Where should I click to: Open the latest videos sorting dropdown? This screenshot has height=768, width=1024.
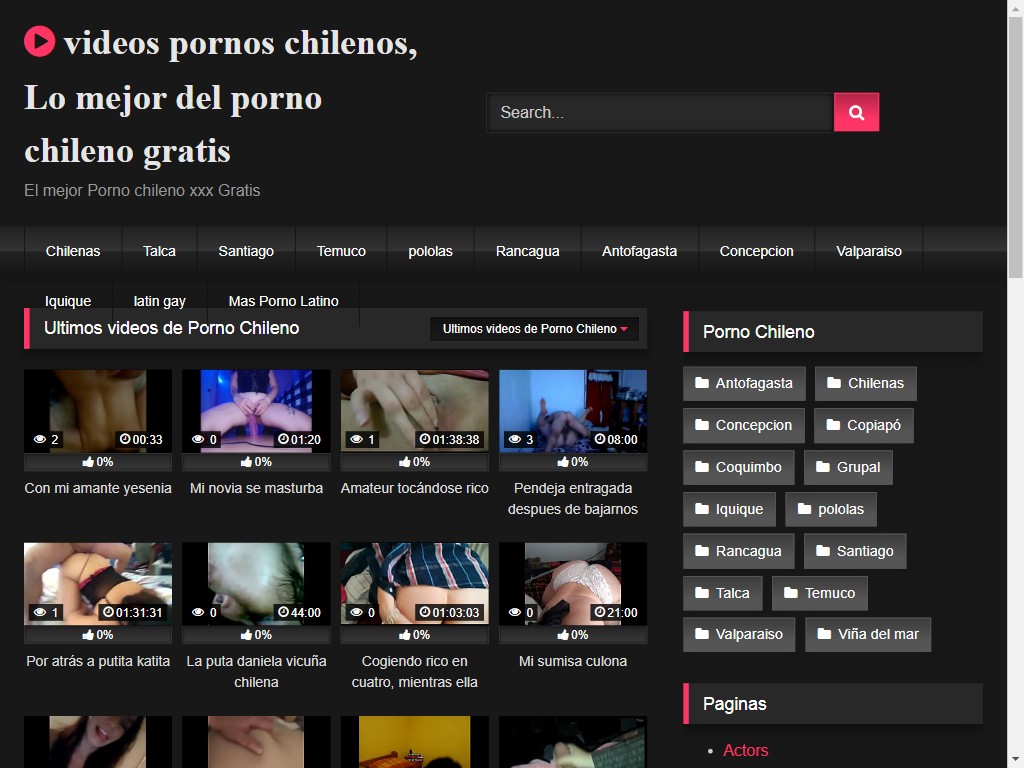tap(535, 329)
